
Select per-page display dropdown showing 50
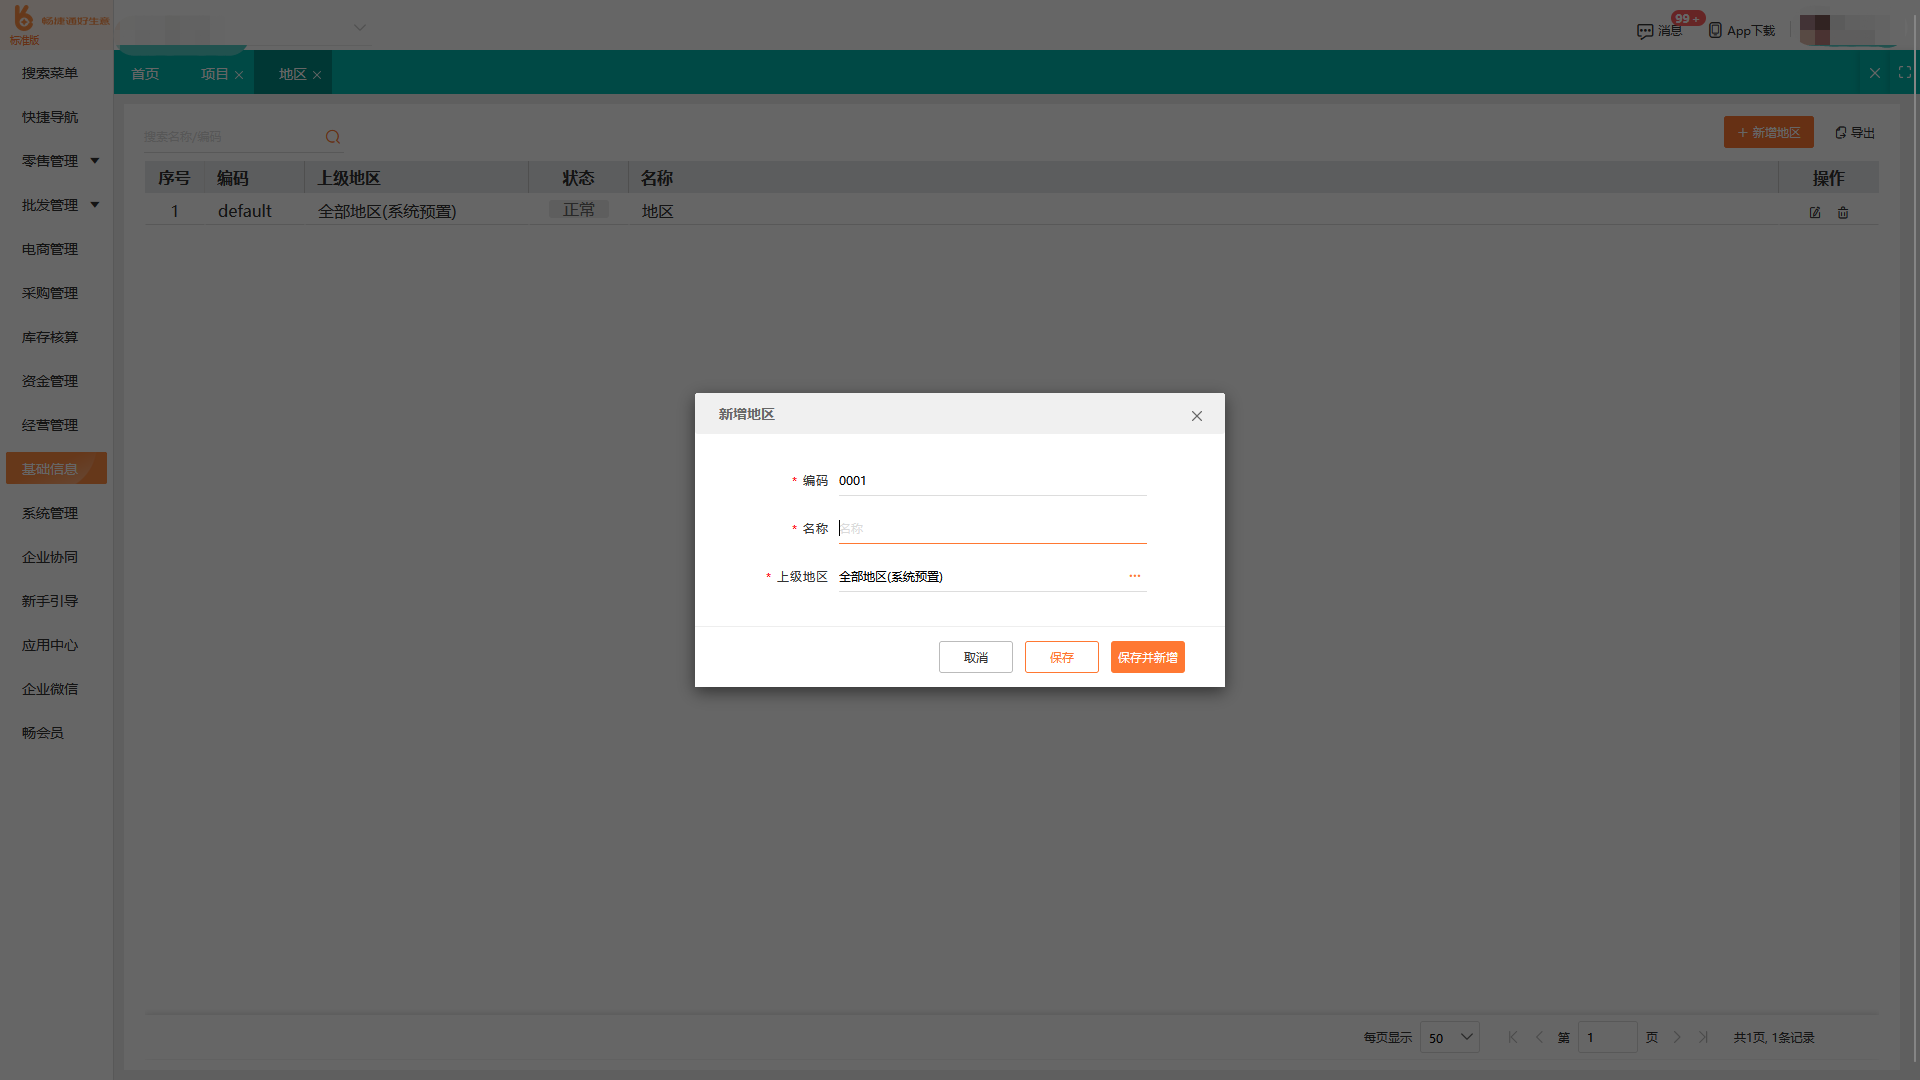pos(1448,1038)
